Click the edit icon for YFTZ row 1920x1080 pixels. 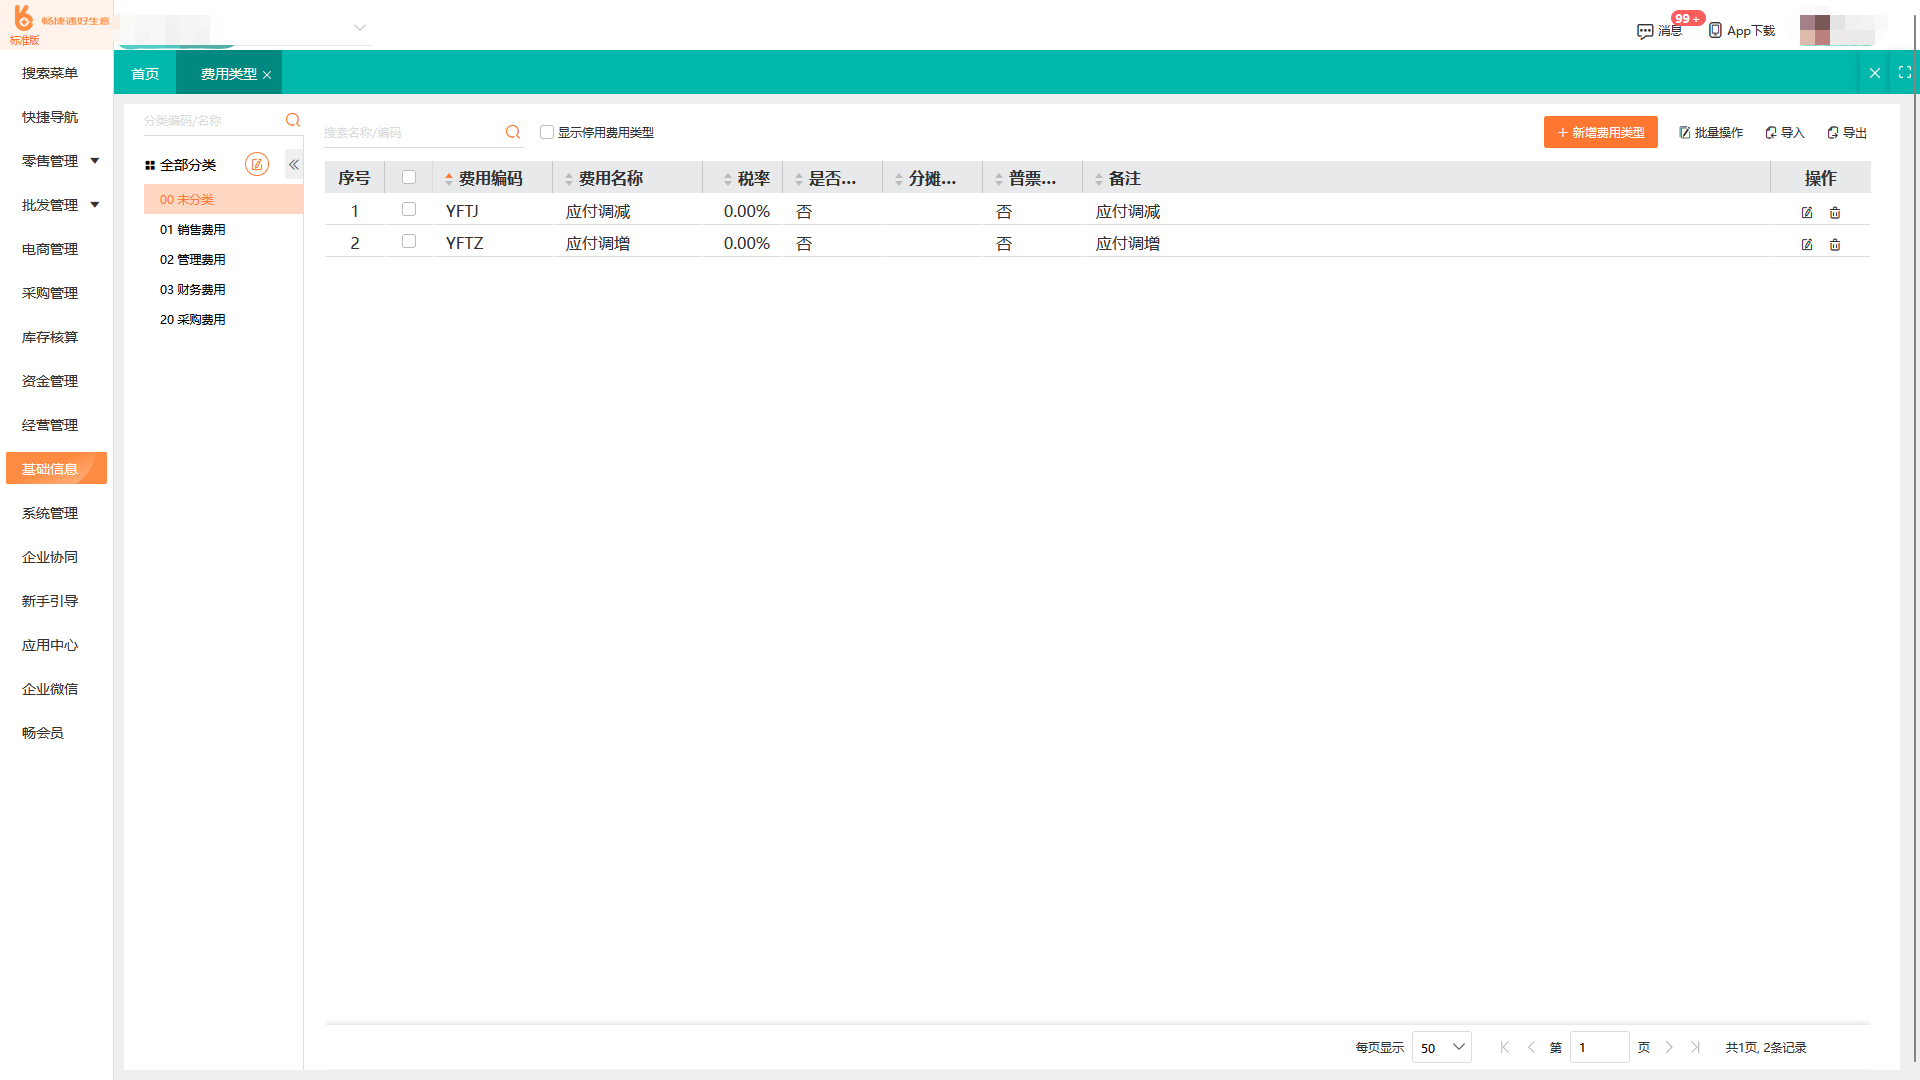[x=1807, y=244]
